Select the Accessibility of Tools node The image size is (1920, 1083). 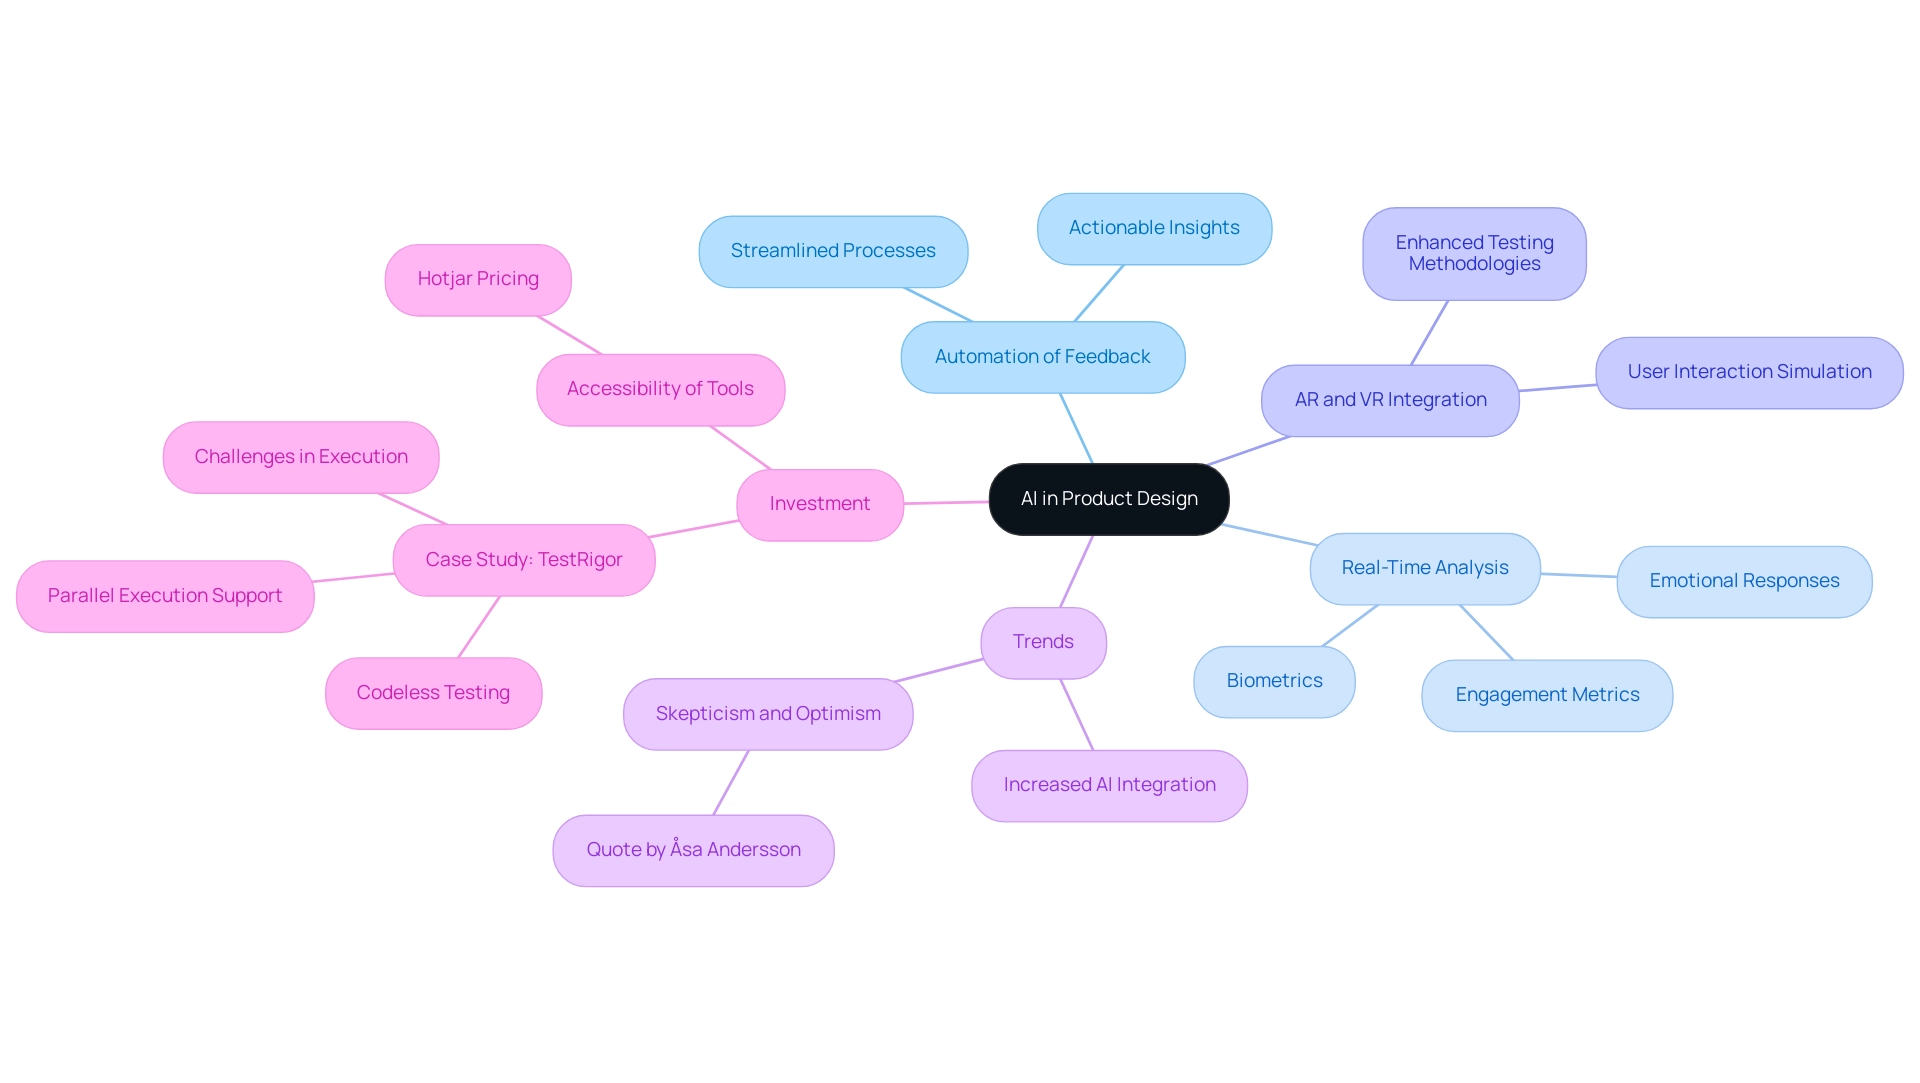click(657, 387)
